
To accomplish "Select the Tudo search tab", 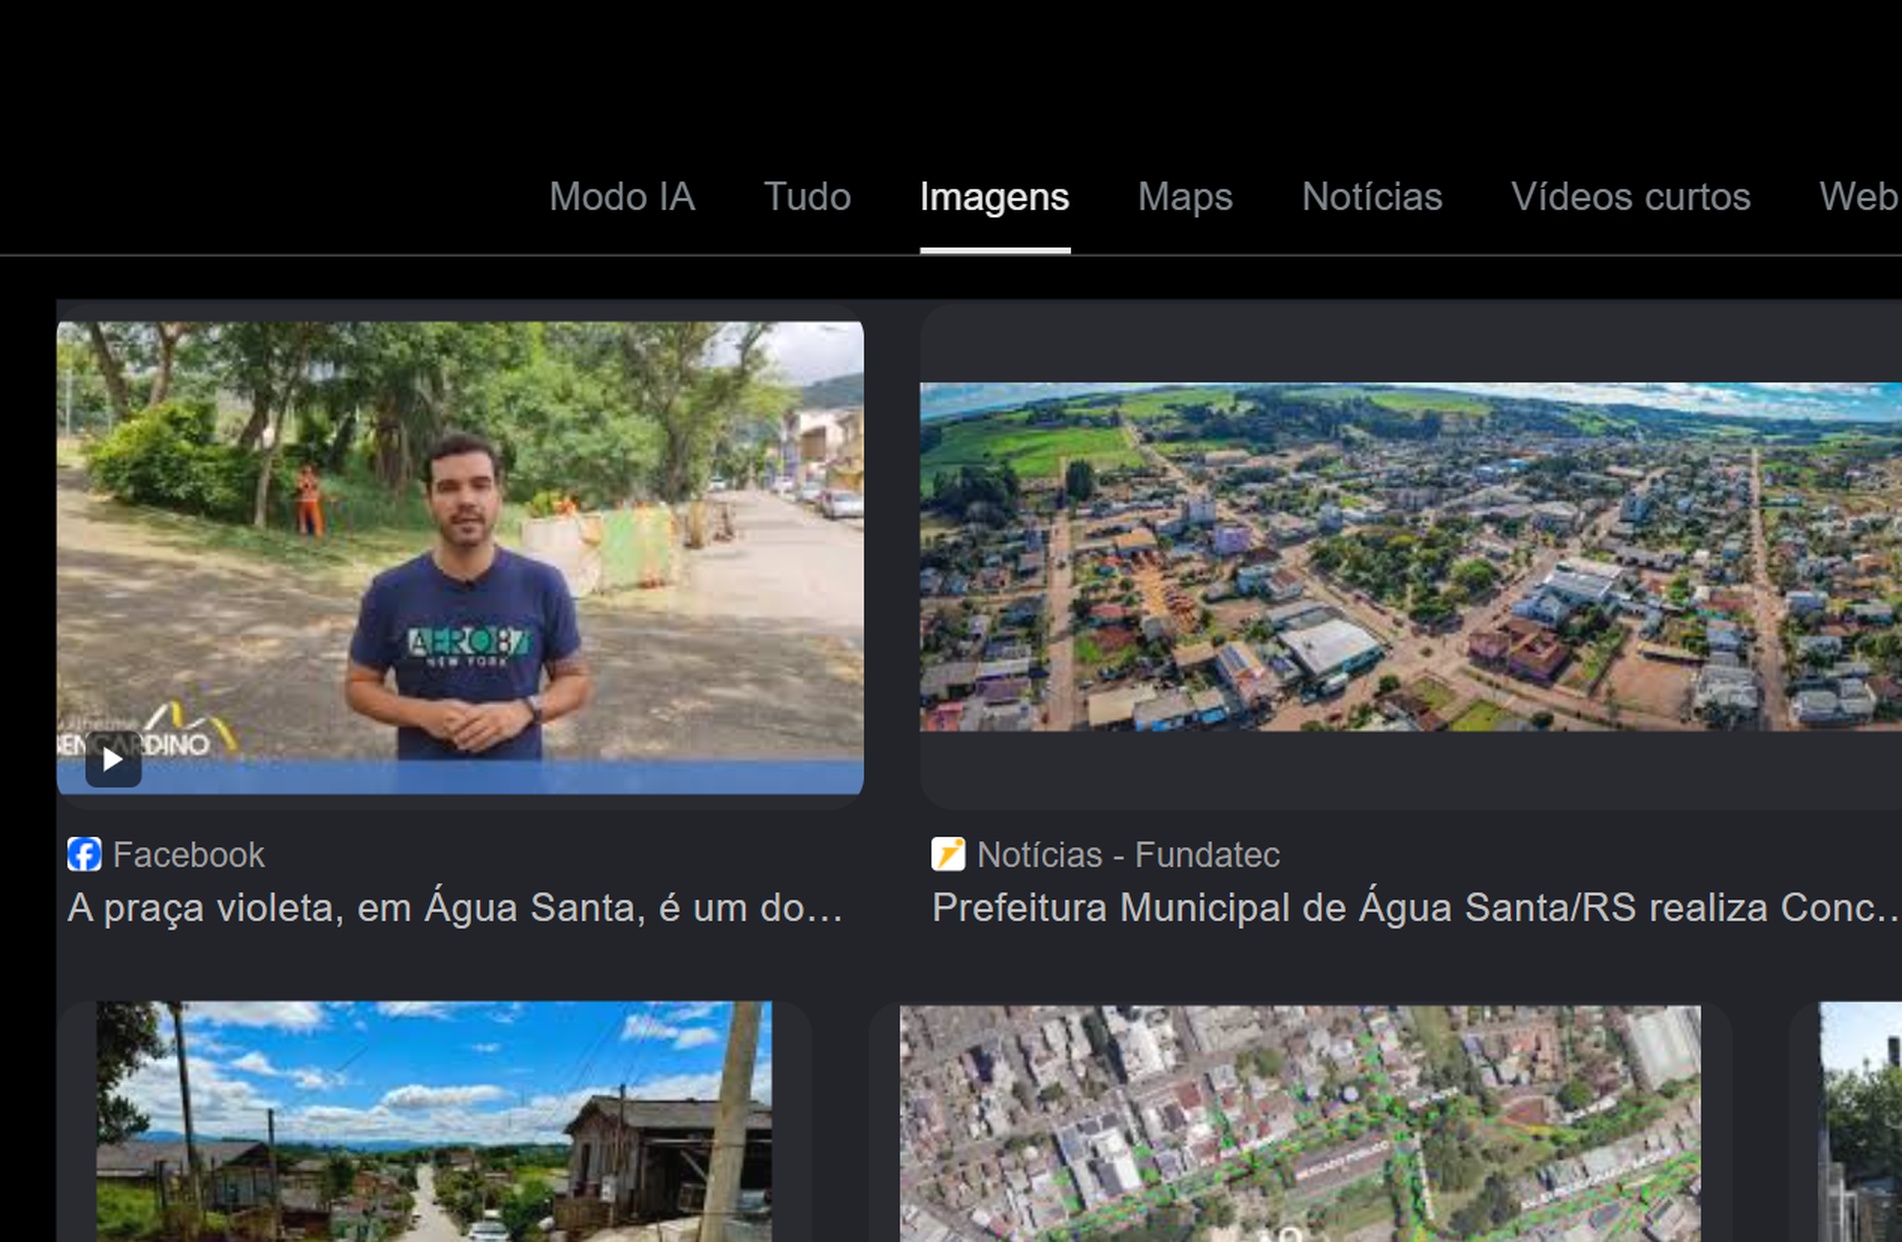I will click(x=807, y=197).
